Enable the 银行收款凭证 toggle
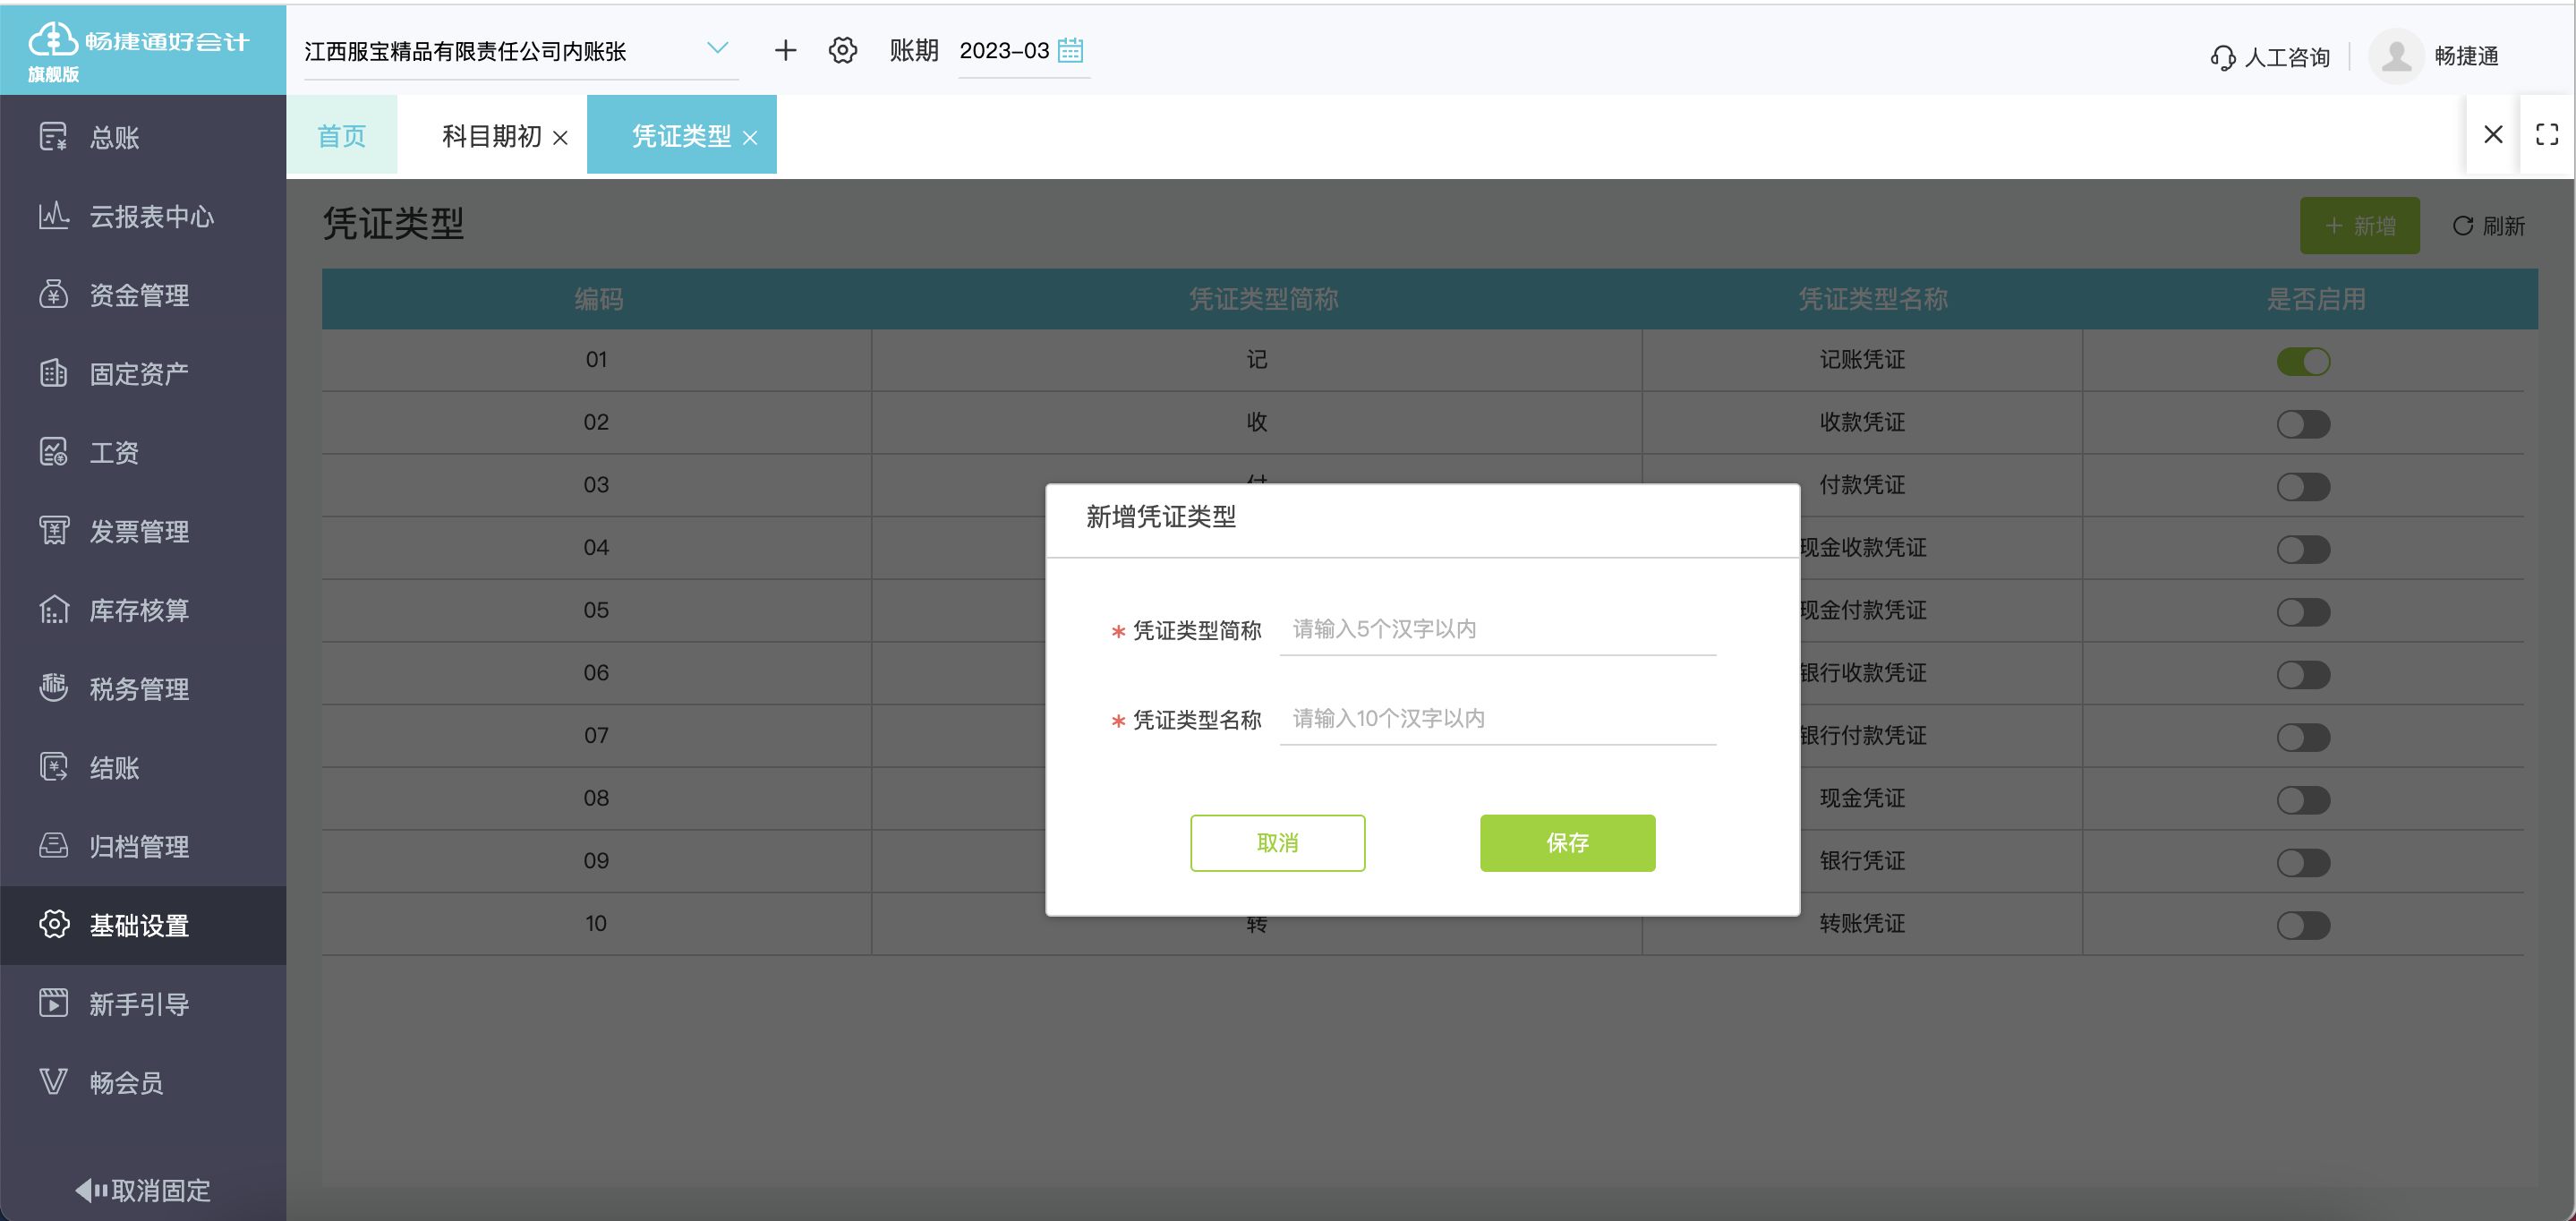The width and height of the screenshot is (2576, 1221). click(2308, 674)
